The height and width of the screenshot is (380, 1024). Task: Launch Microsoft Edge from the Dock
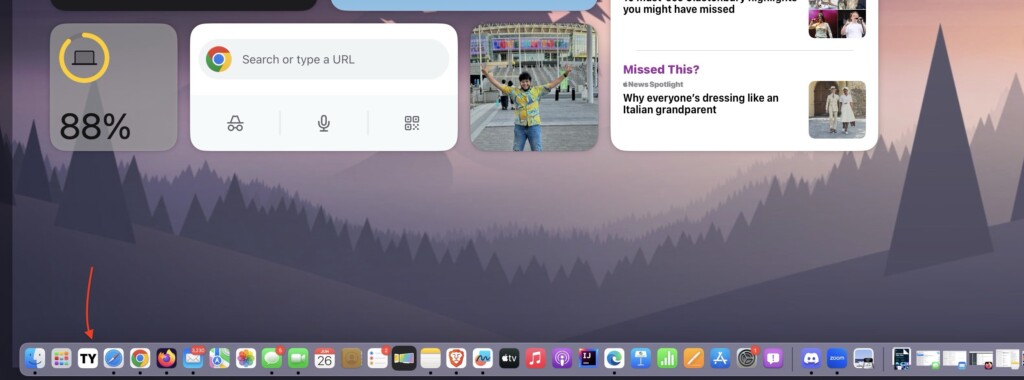click(615, 358)
